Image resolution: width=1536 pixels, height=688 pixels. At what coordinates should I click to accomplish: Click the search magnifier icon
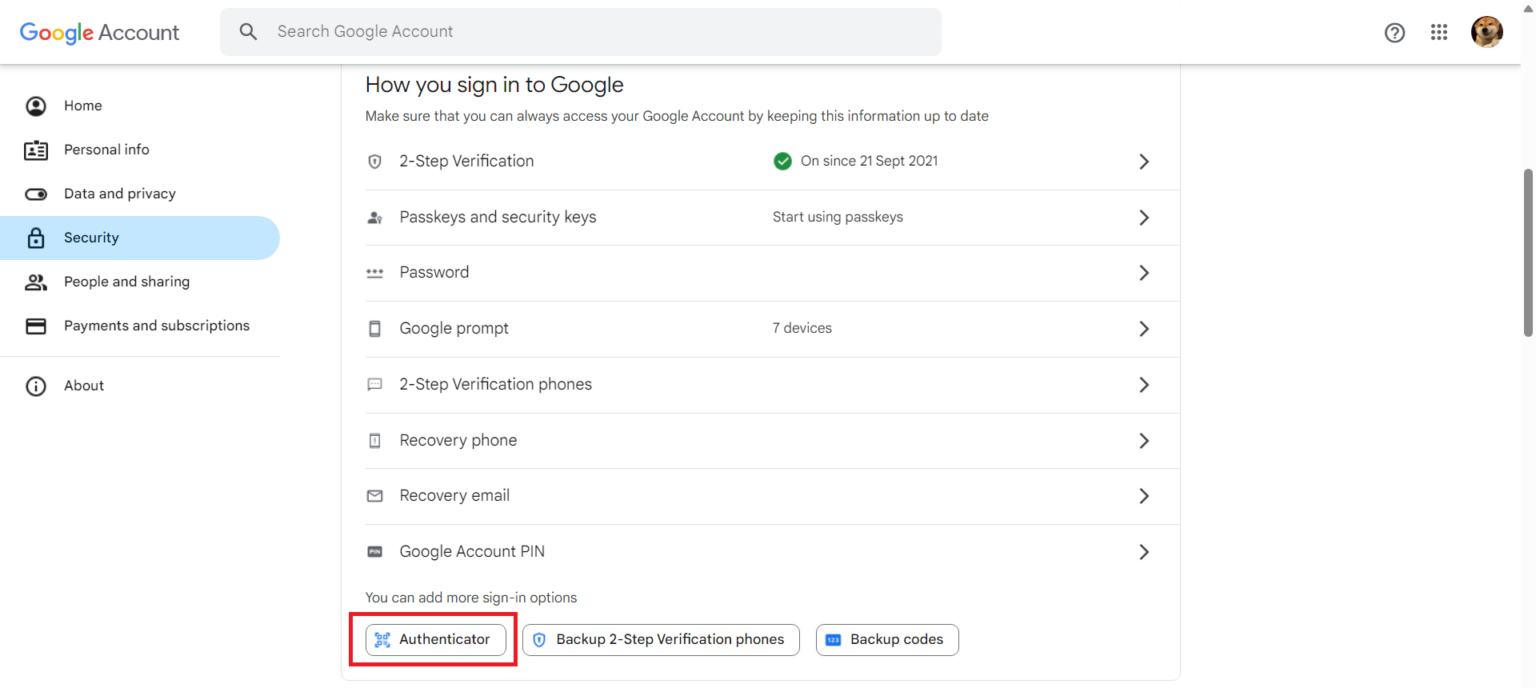click(x=248, y=31)
